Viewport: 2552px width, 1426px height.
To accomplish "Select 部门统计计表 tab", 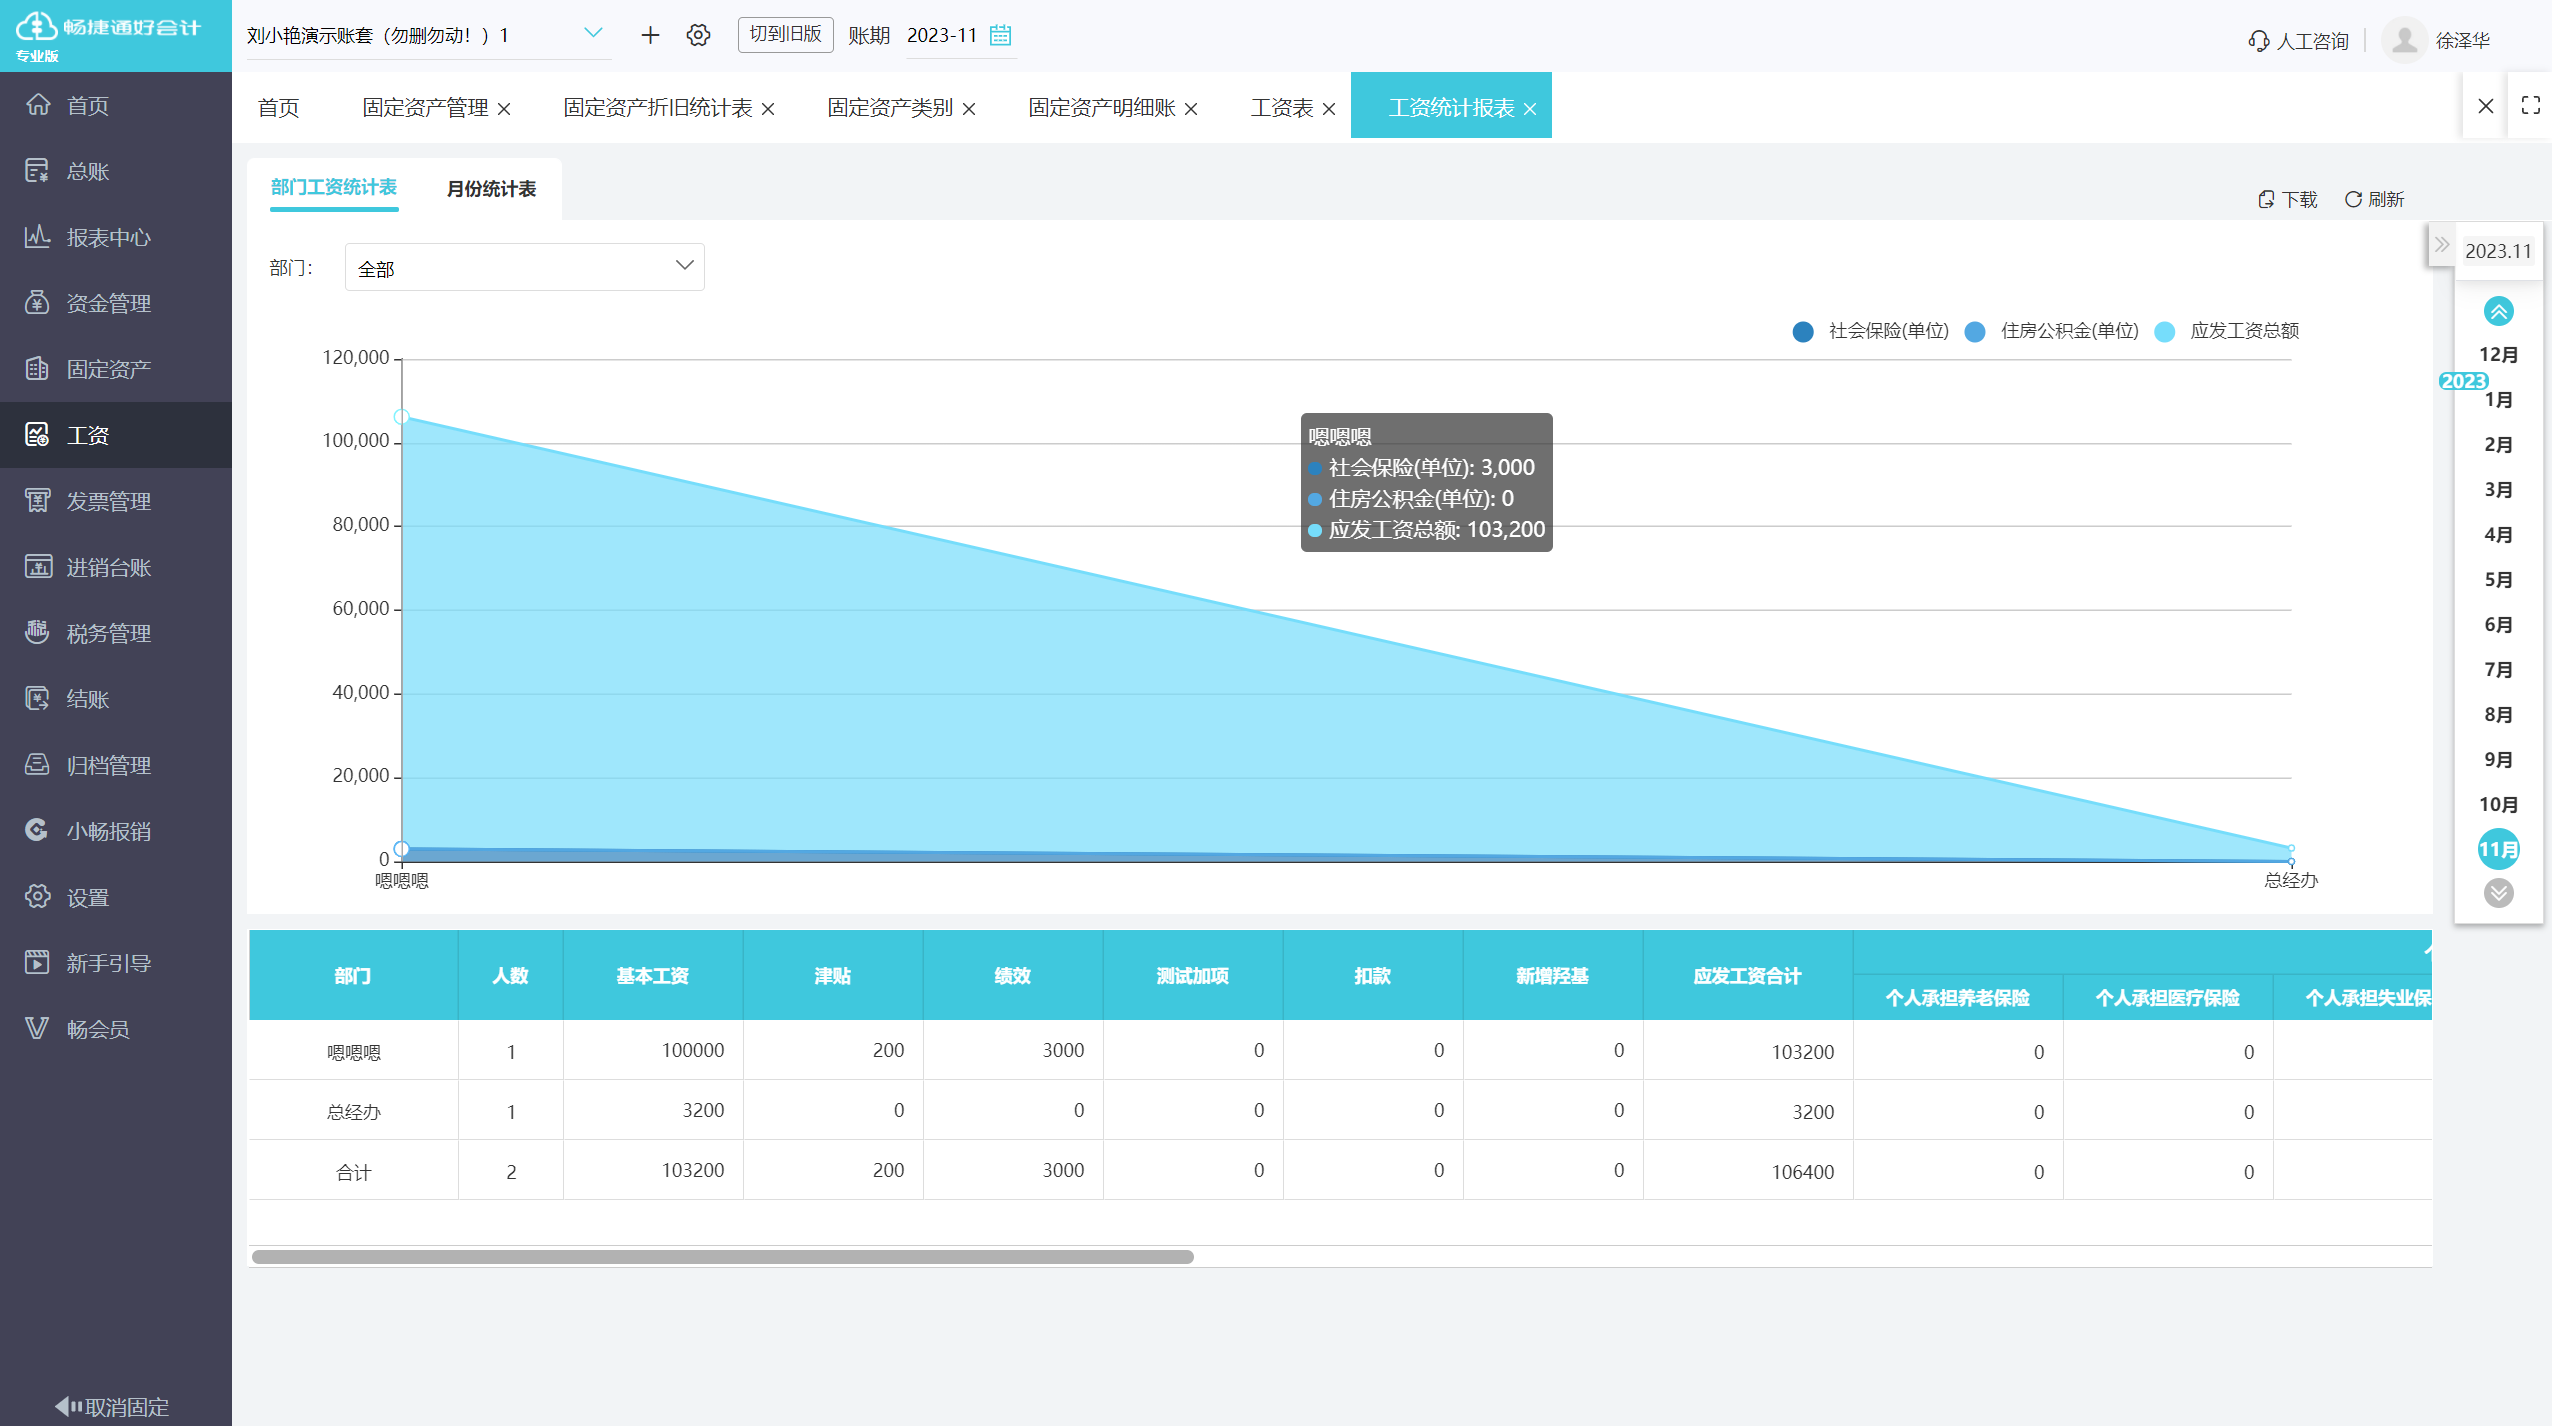I will [333, 186].
